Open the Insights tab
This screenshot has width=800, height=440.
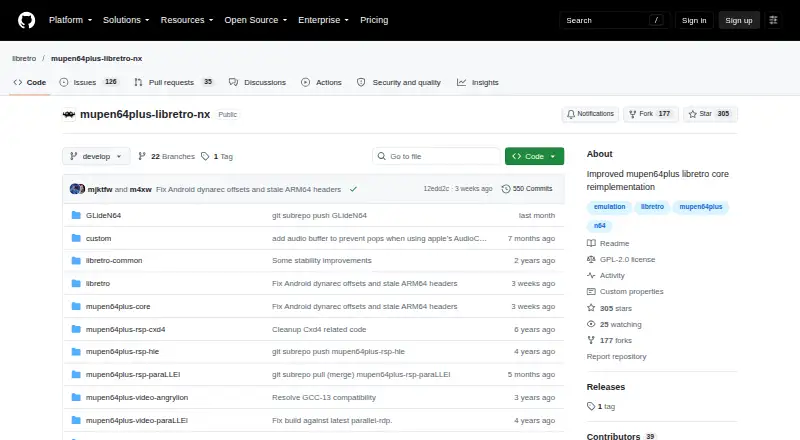(478, 82)
